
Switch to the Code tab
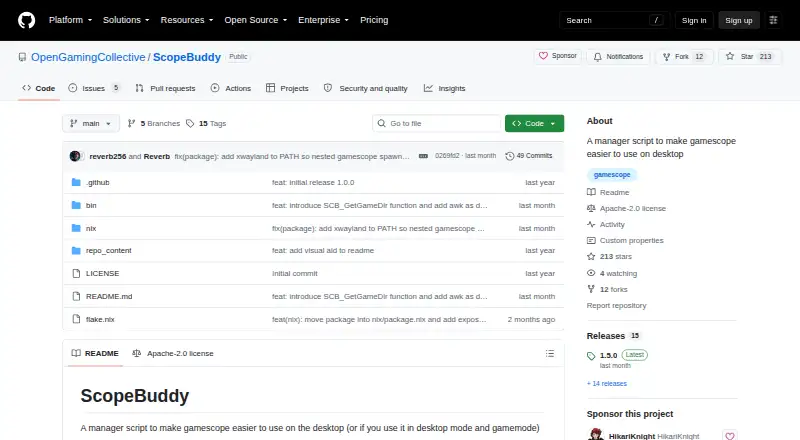click(39, 88)
